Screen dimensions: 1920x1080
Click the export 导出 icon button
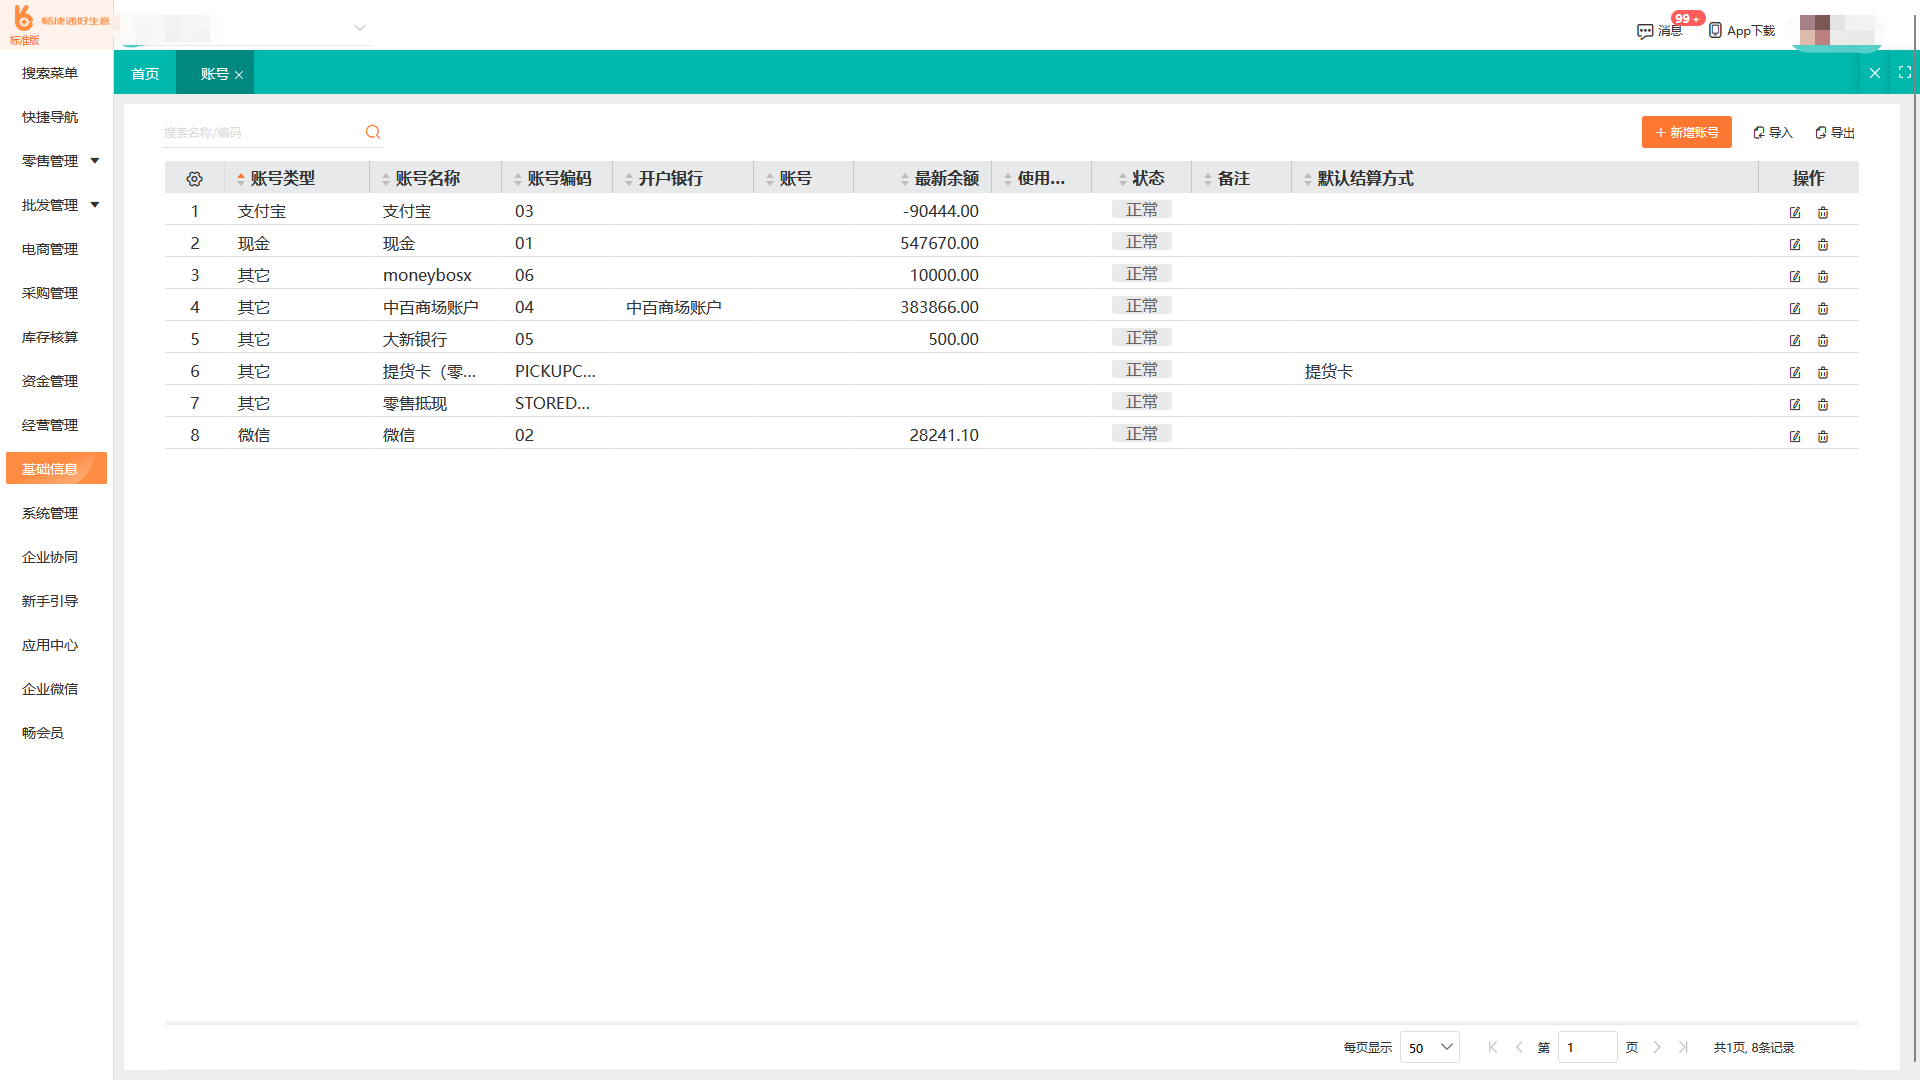[x=1834, y=132]
